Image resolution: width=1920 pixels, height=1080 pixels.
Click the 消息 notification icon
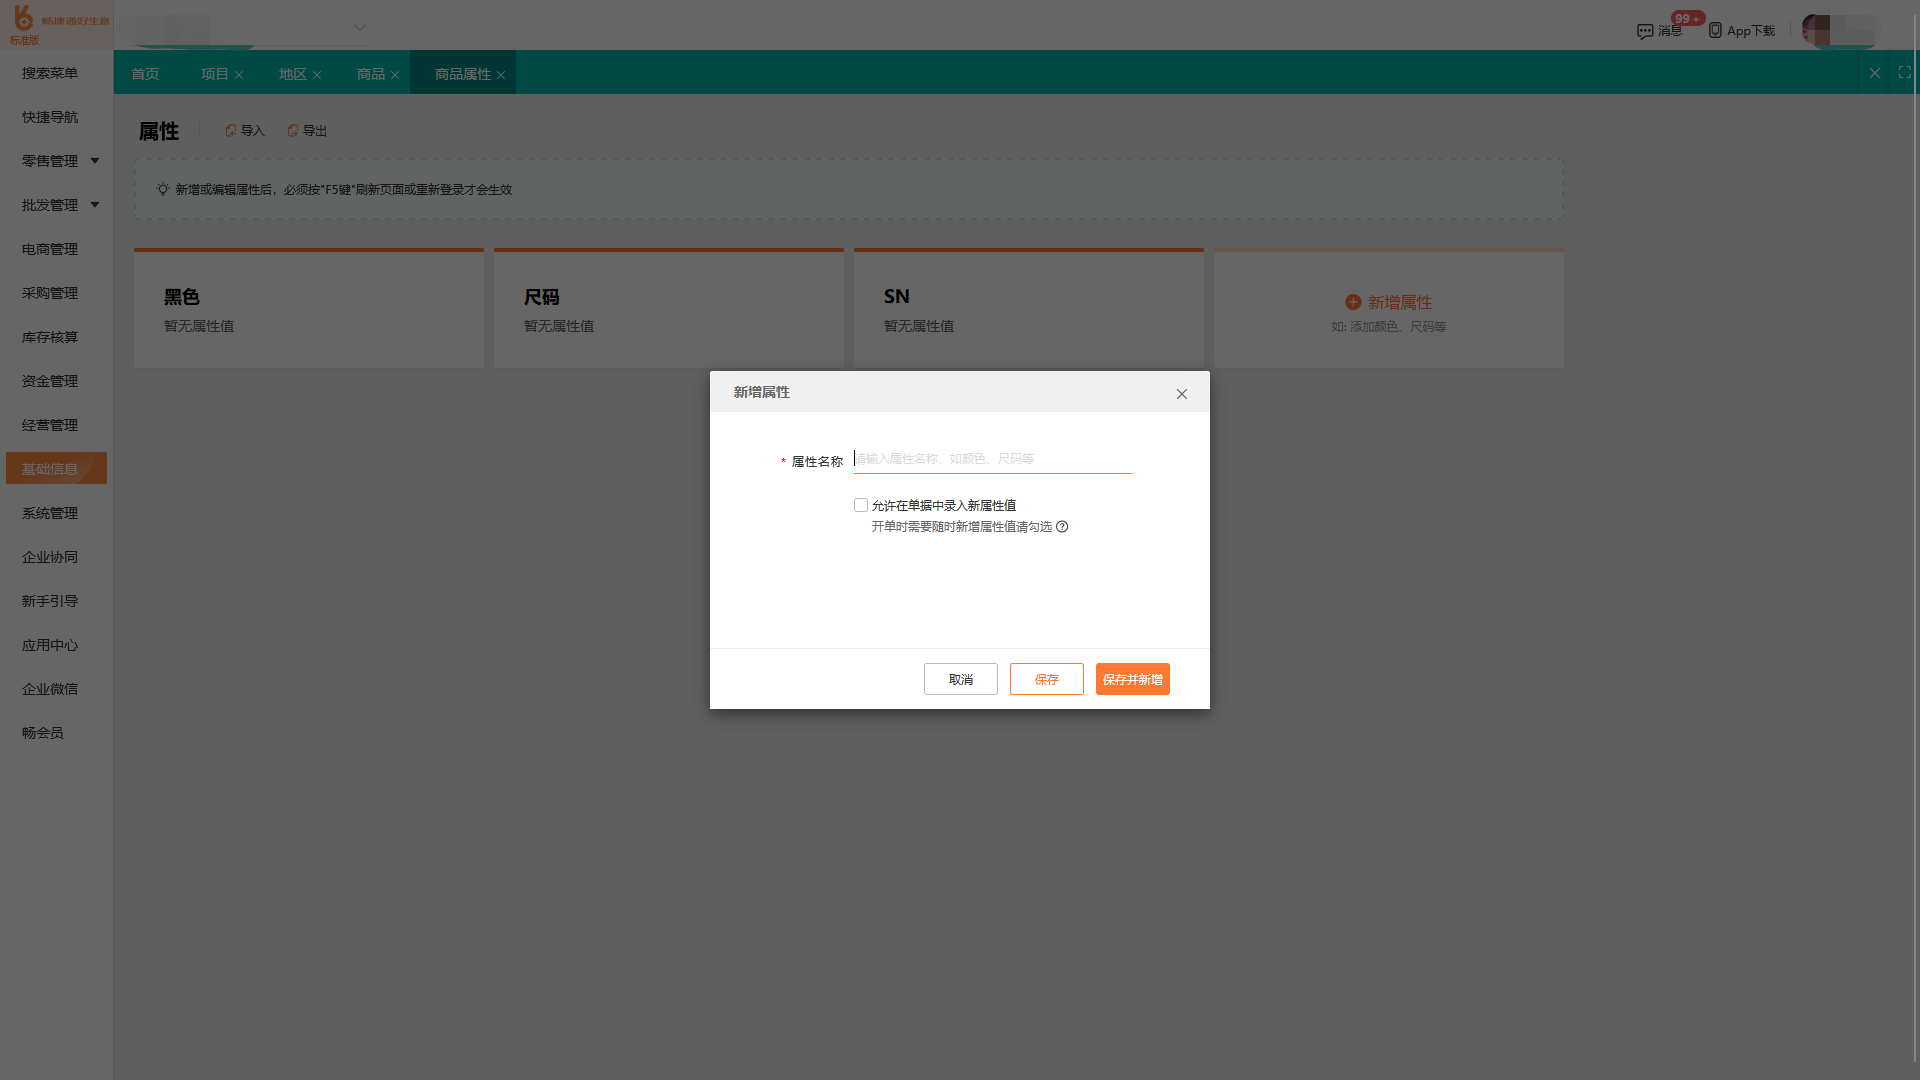click(x=1660, y=29)
